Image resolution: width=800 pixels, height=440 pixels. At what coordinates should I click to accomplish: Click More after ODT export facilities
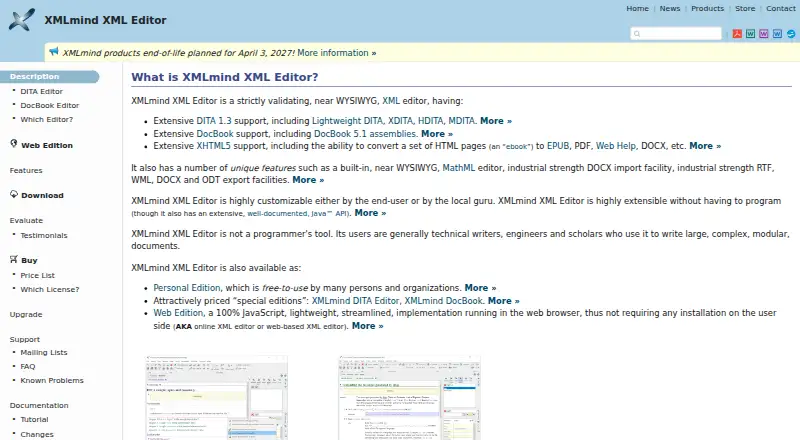click(x=308, y=180)
